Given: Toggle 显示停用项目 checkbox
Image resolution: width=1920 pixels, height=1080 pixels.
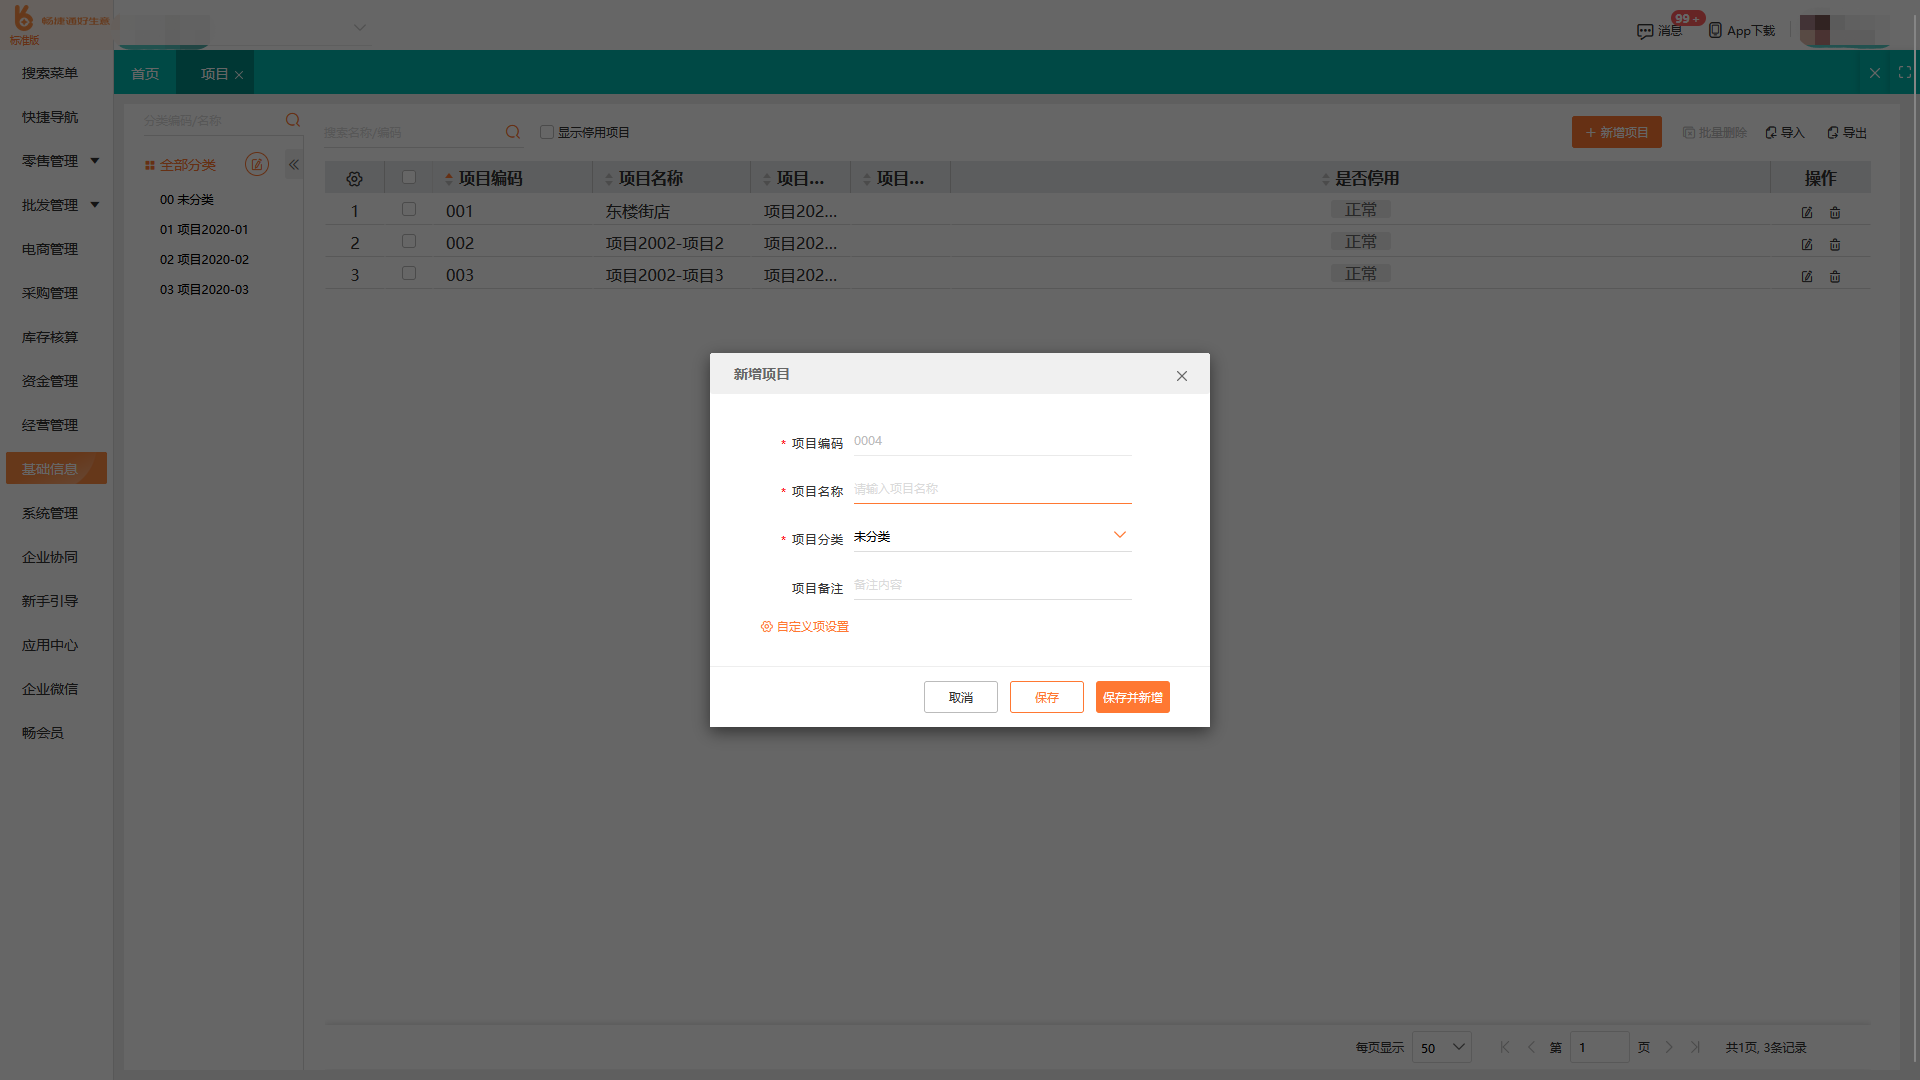Looking at the screenshot, I should coord(546,132).
